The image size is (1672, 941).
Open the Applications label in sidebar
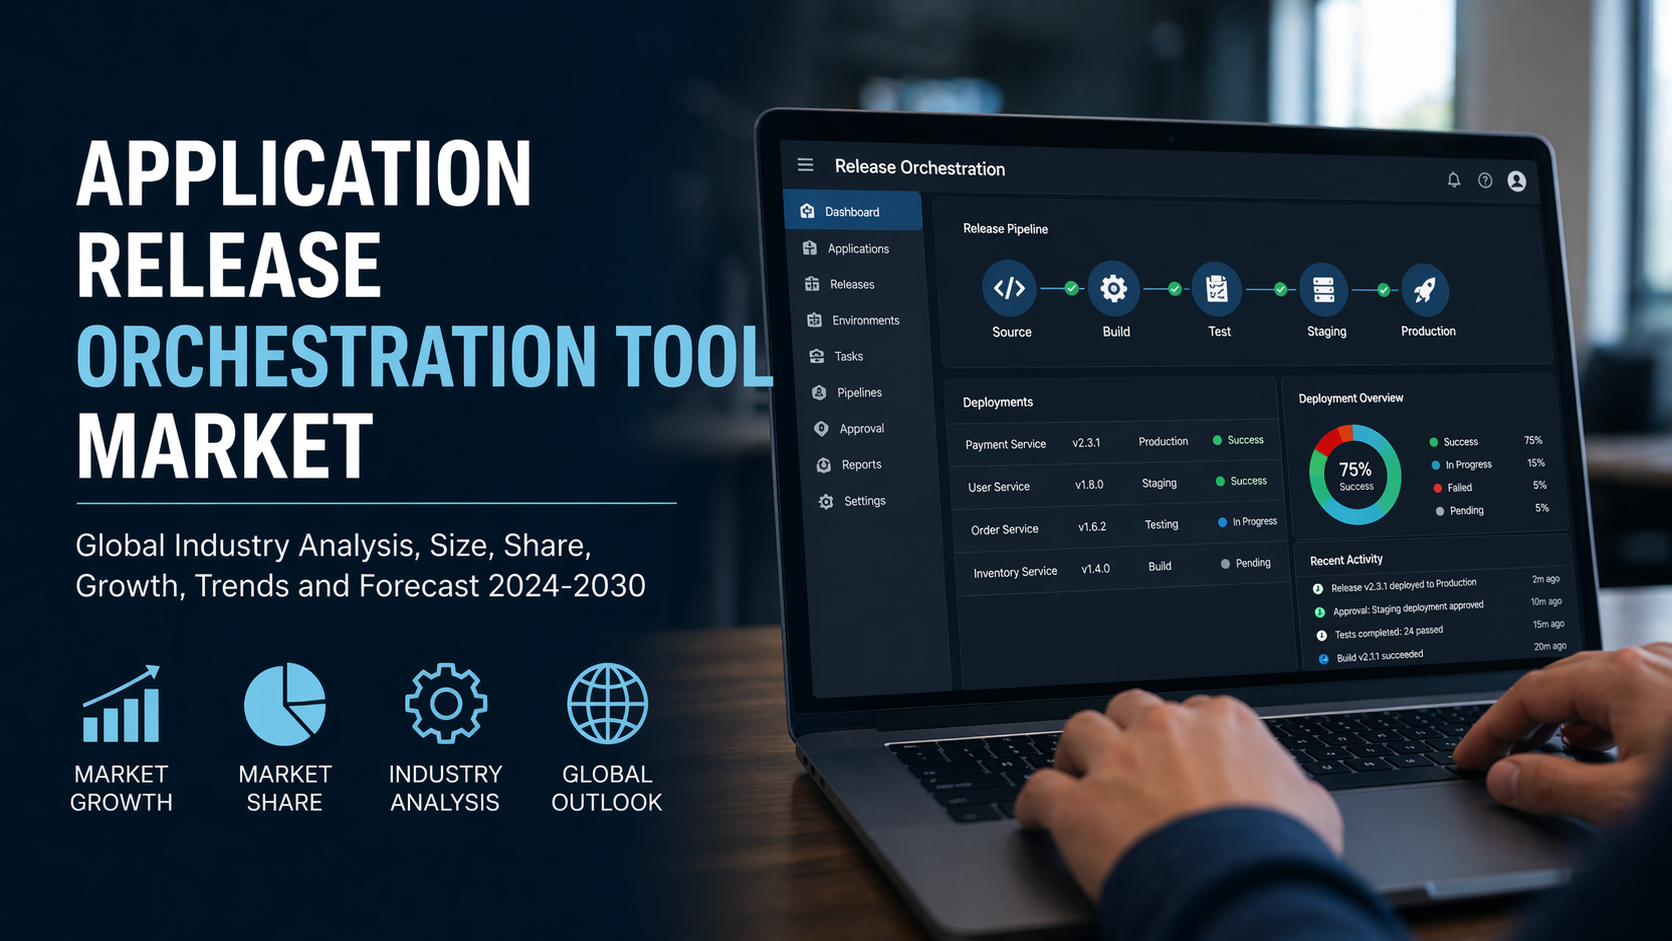click(x=858, y=248)
